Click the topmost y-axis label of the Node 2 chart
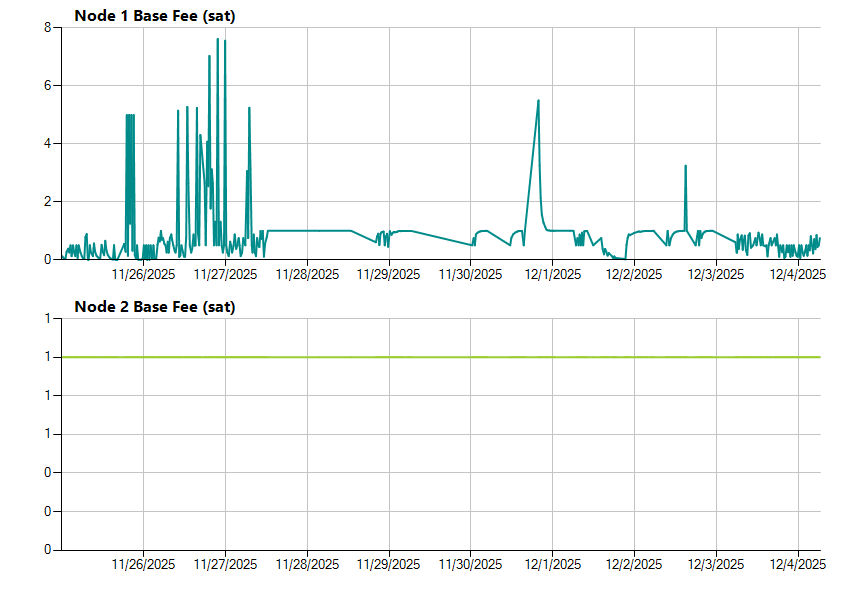The image size is (860, 600). [46, 319]
